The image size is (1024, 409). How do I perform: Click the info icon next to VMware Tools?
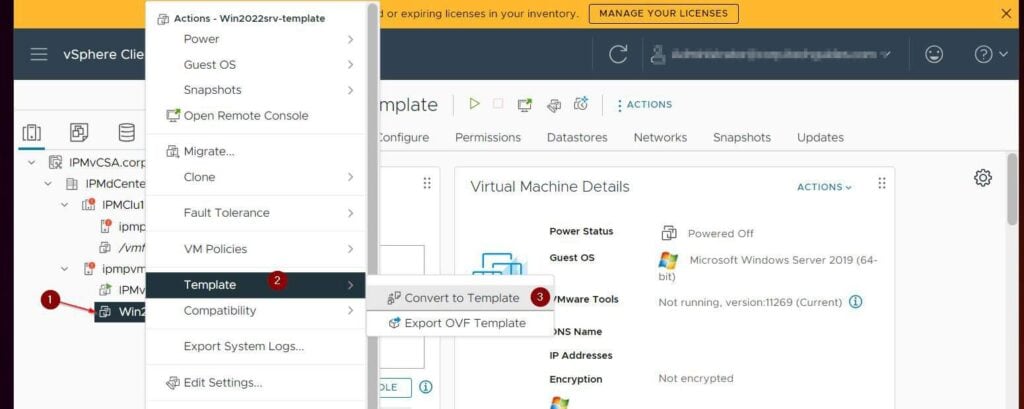click(x=856, y=302)
